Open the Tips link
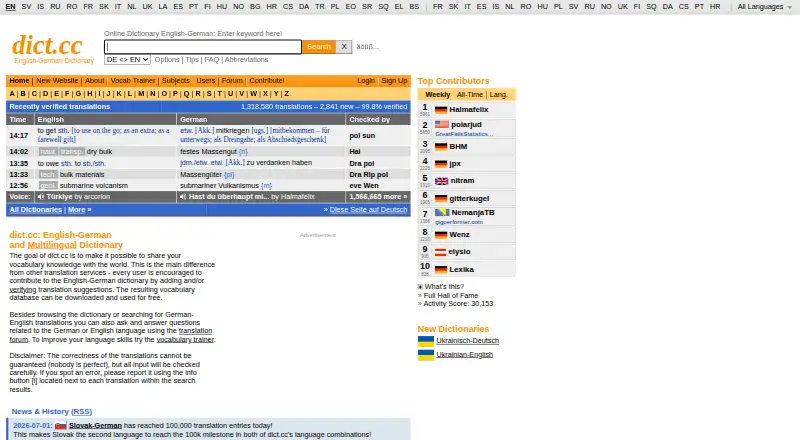 (192, 60)
